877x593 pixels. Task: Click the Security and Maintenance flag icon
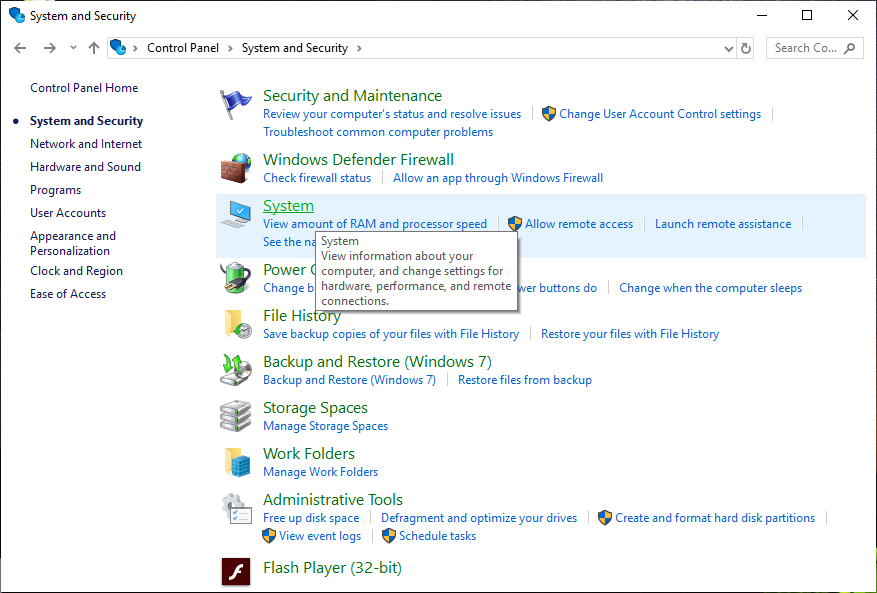coord(235,105)
